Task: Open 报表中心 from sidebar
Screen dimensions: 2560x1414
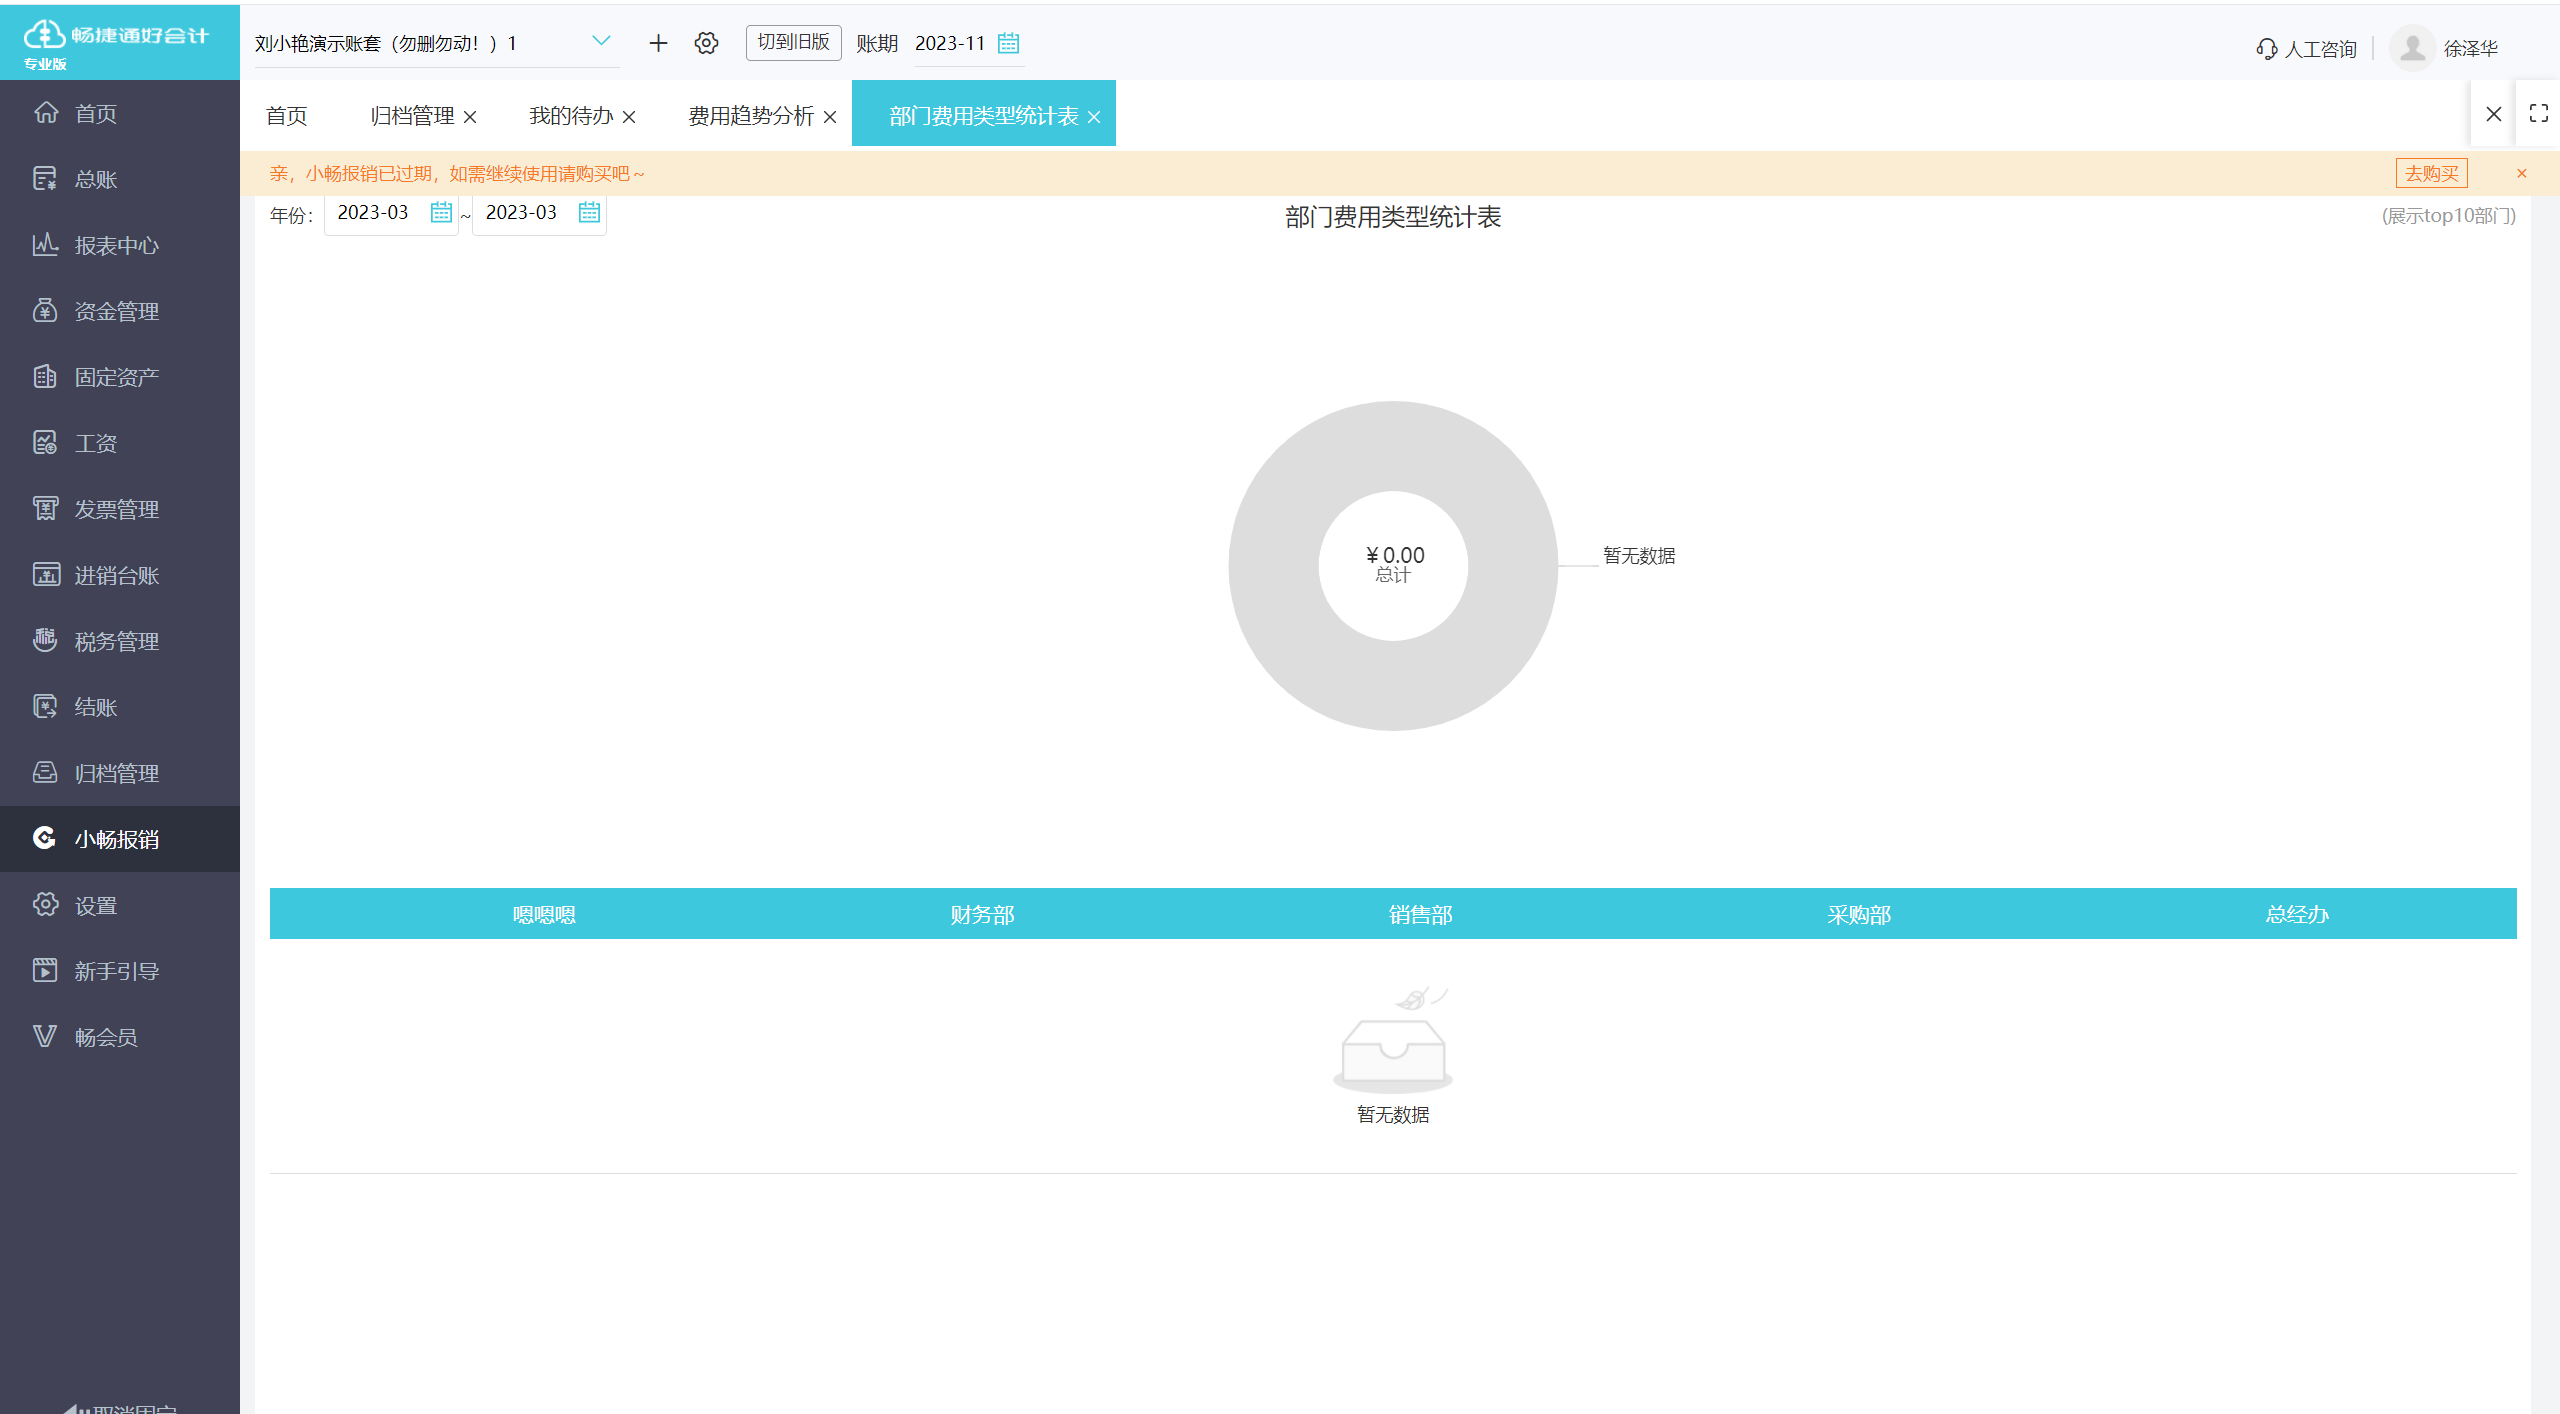Action: 115,244
